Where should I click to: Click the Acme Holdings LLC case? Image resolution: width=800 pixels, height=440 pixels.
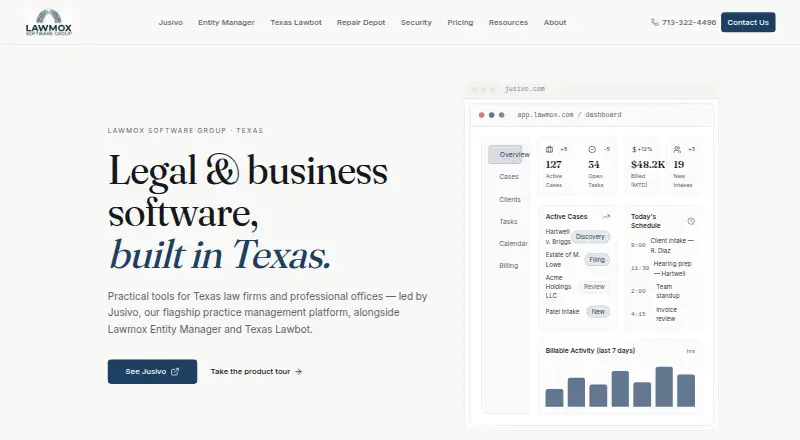click(x=558, y=287)
